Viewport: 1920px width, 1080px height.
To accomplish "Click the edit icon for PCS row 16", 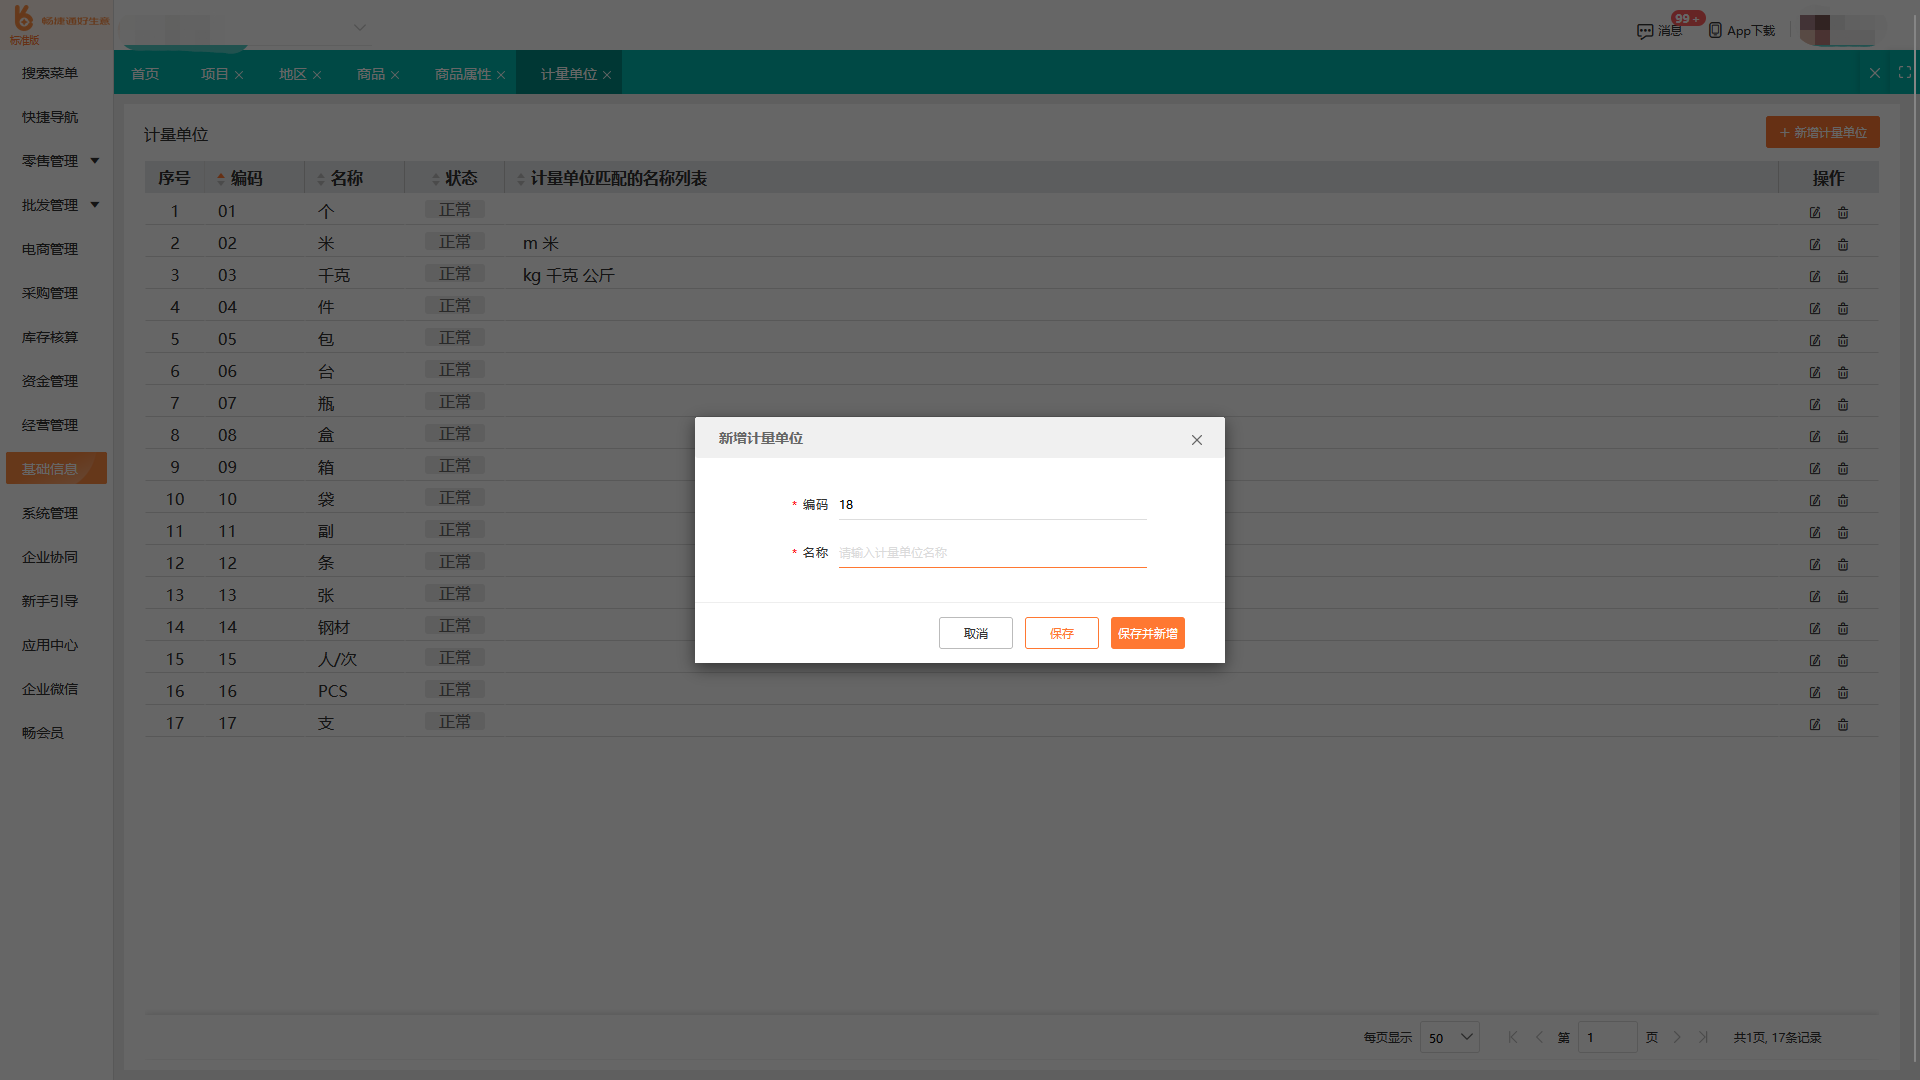I will (x=1815, y=691).
